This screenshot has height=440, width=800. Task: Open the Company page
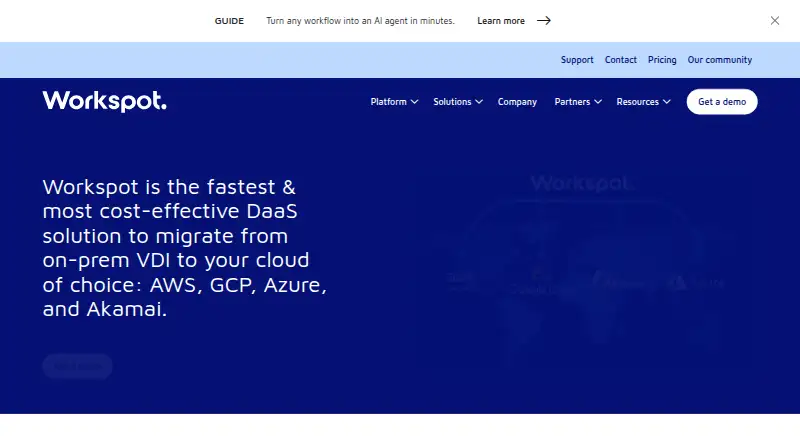click(x=517, y=102)
